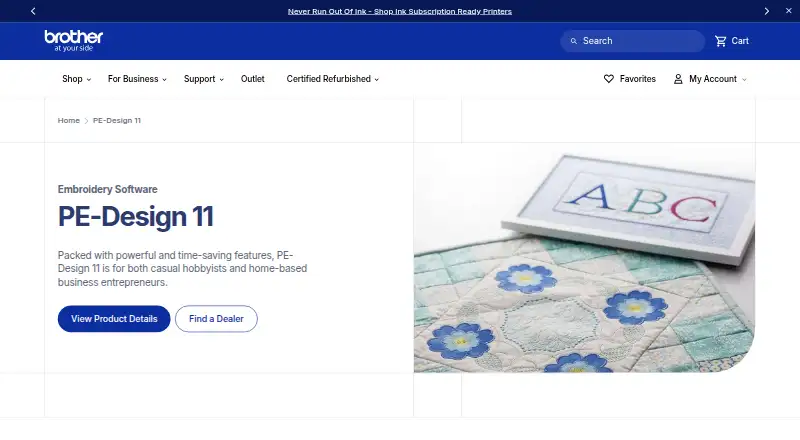Image resolution: width=800 pixels, height=440 pixels.
Task: Click the PE-Design 11 main heading
Action: 136,216
